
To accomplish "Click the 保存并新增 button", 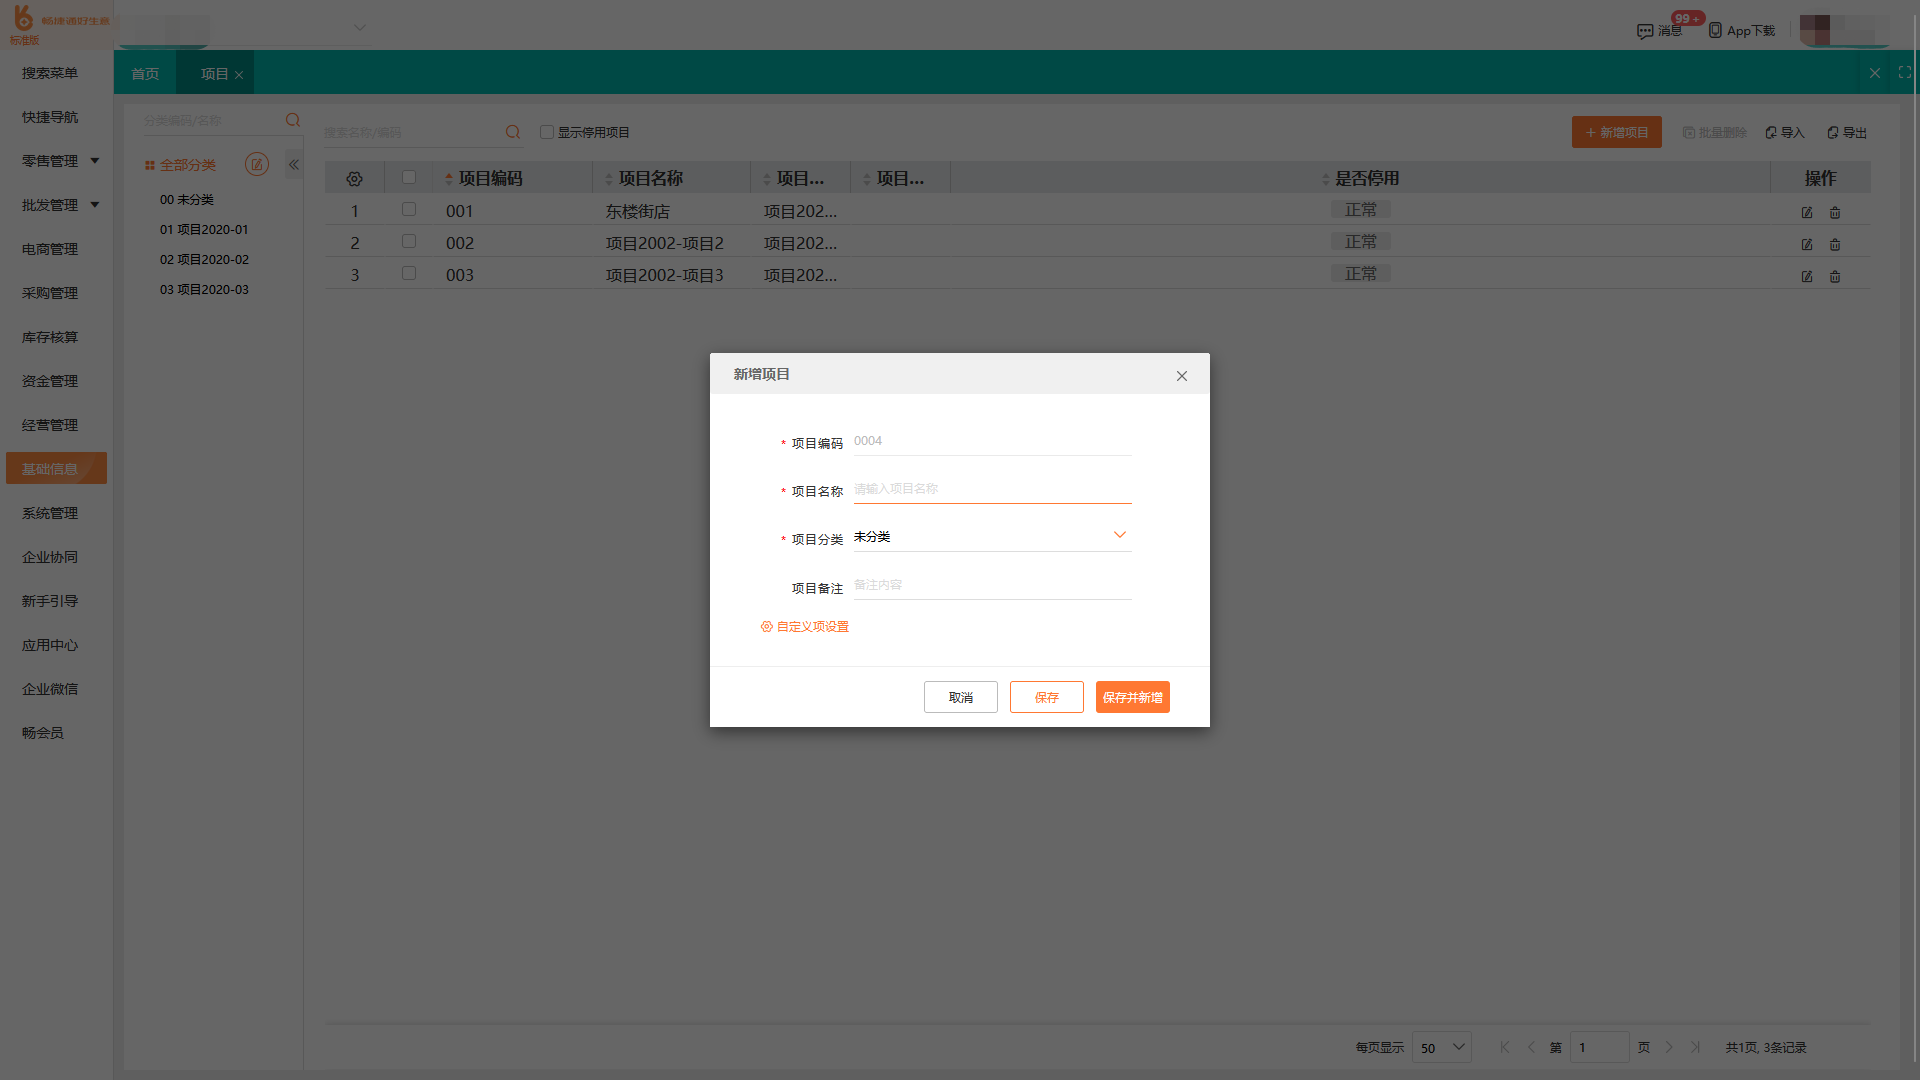I will [1133, 696].
